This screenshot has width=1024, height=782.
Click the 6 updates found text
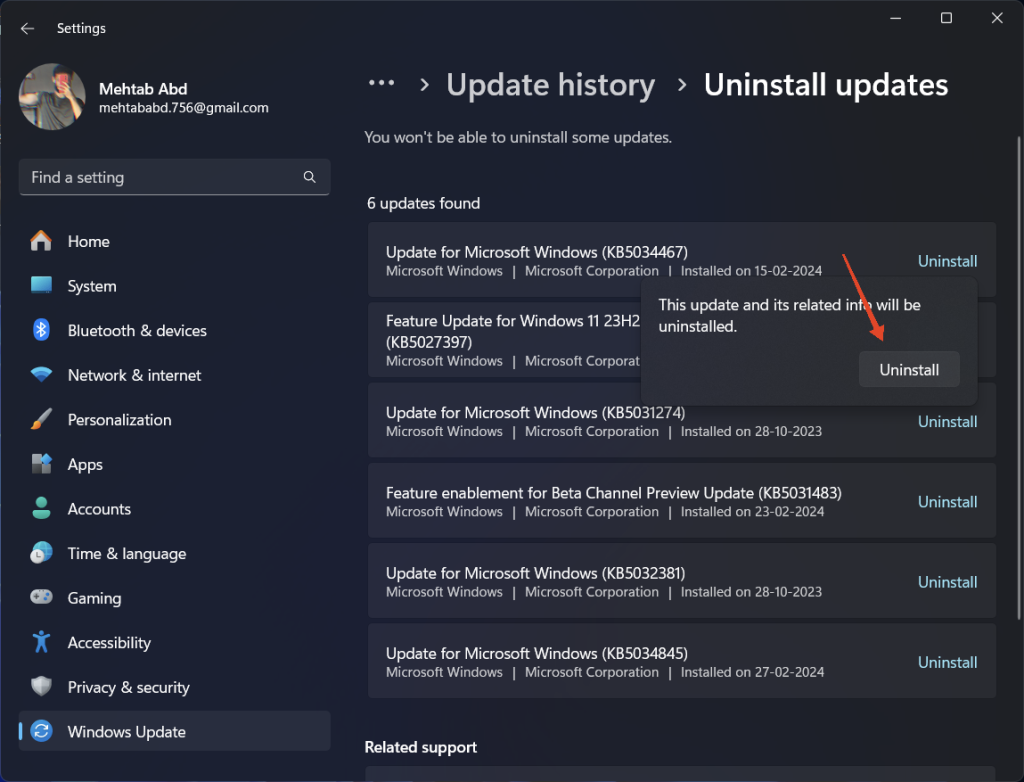pos(423,204)
